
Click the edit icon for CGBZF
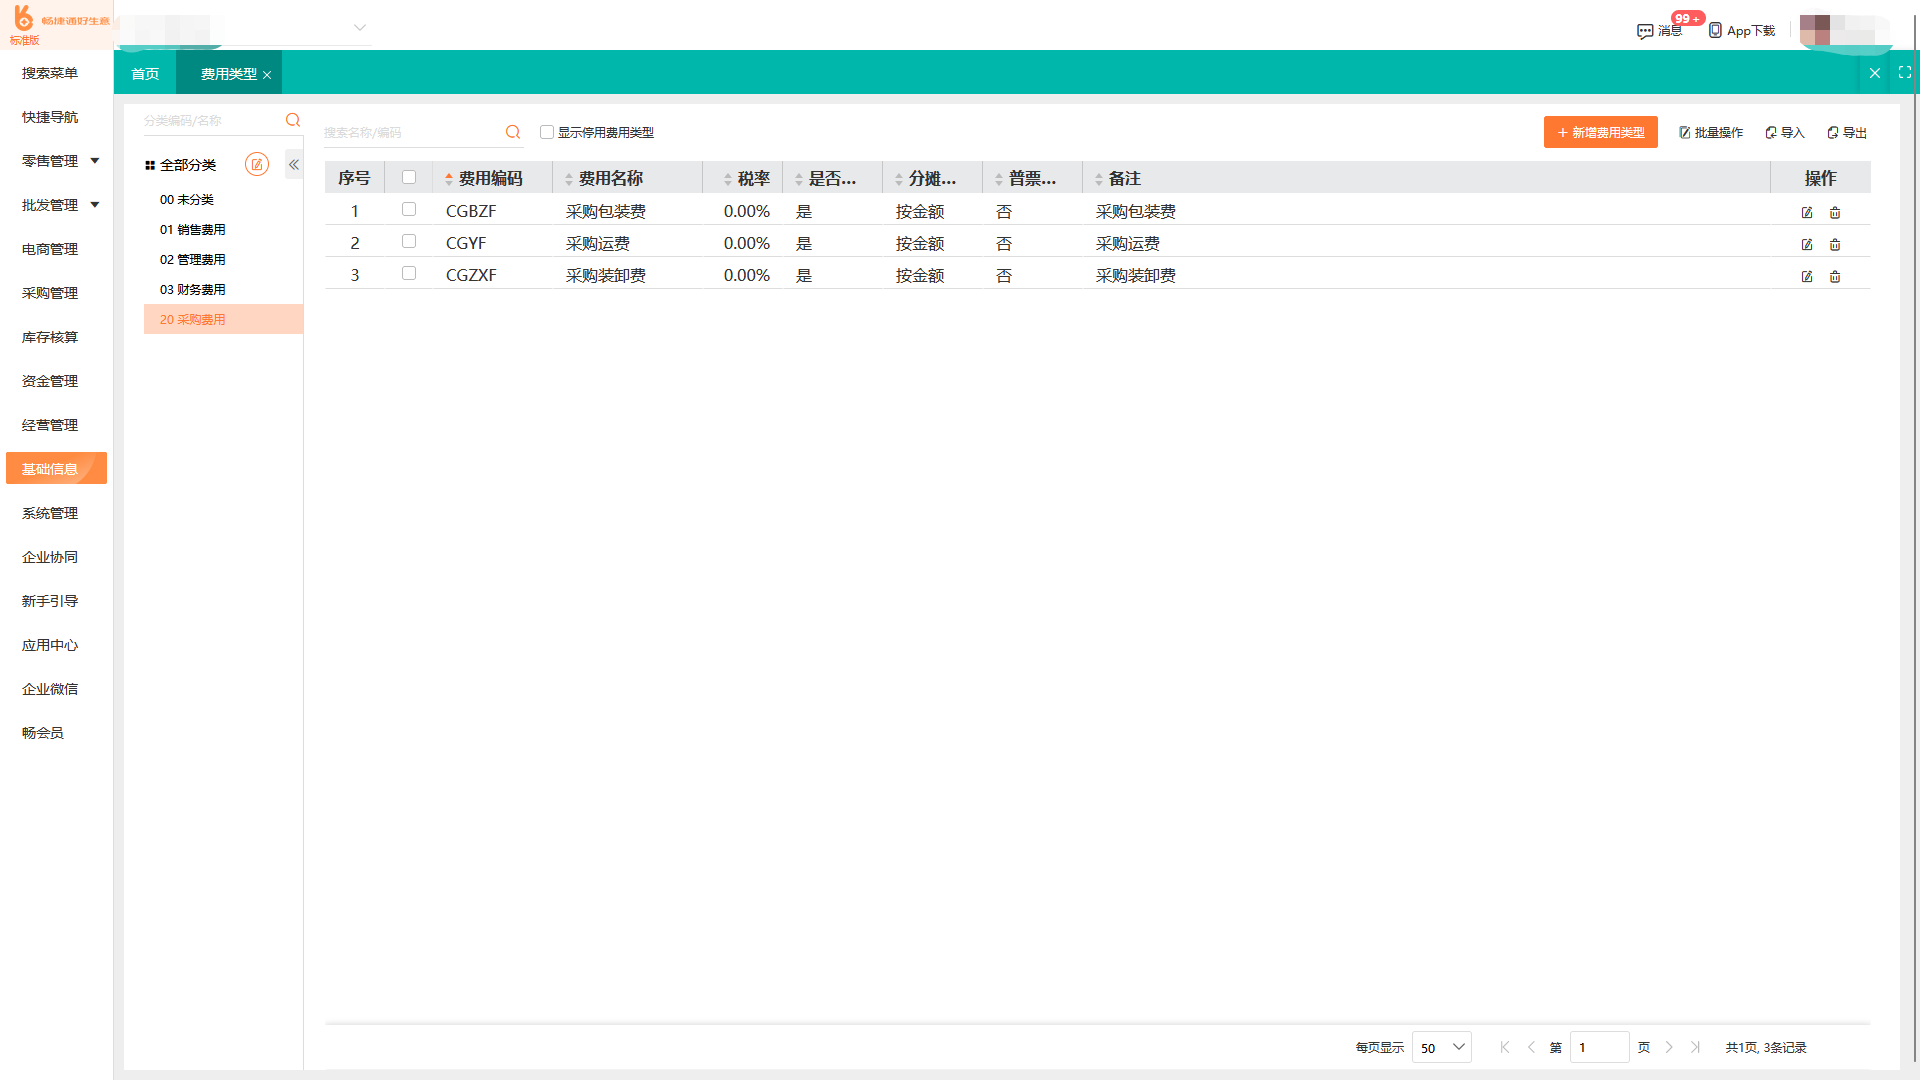[x=1807, y=211]
